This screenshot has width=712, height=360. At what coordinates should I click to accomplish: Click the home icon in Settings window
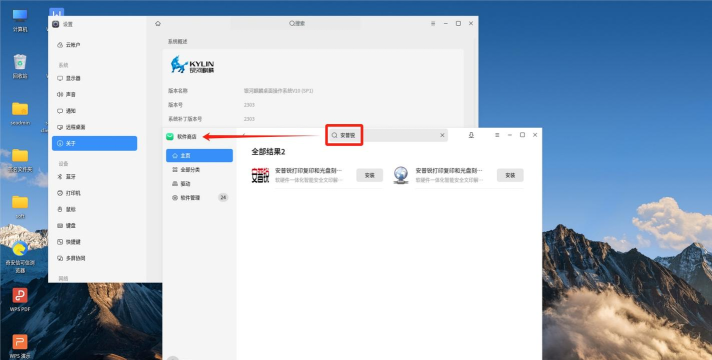click(x=158, y=23)
